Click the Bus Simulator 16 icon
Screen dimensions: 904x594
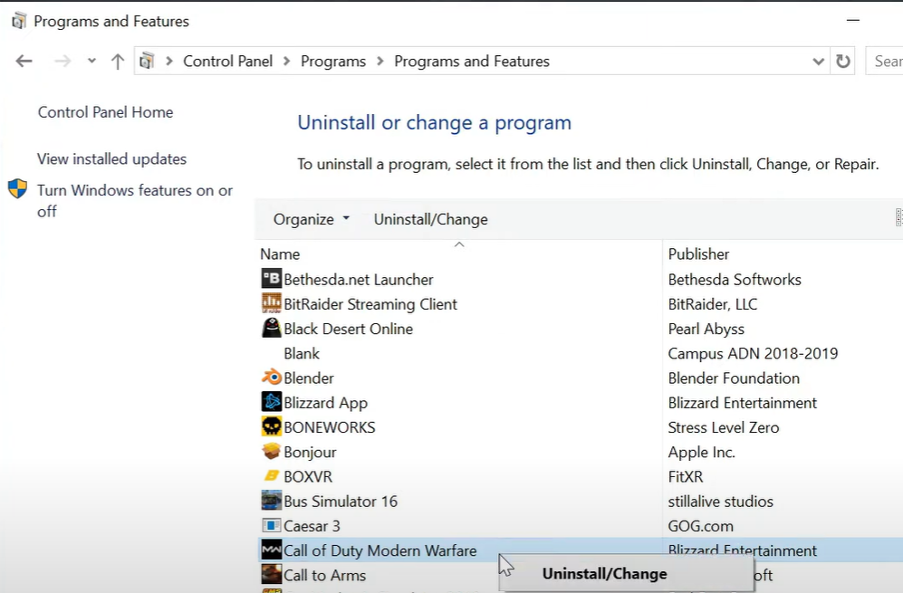pyautogui.click(x=271, y=501)
